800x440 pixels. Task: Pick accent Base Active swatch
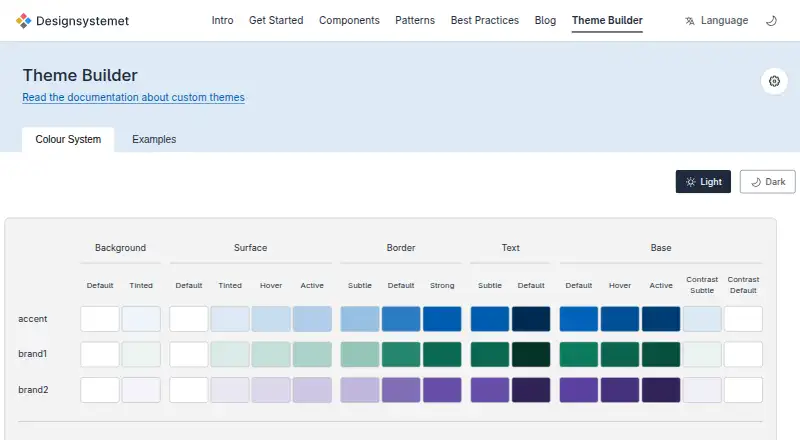(x=661, y=319)
